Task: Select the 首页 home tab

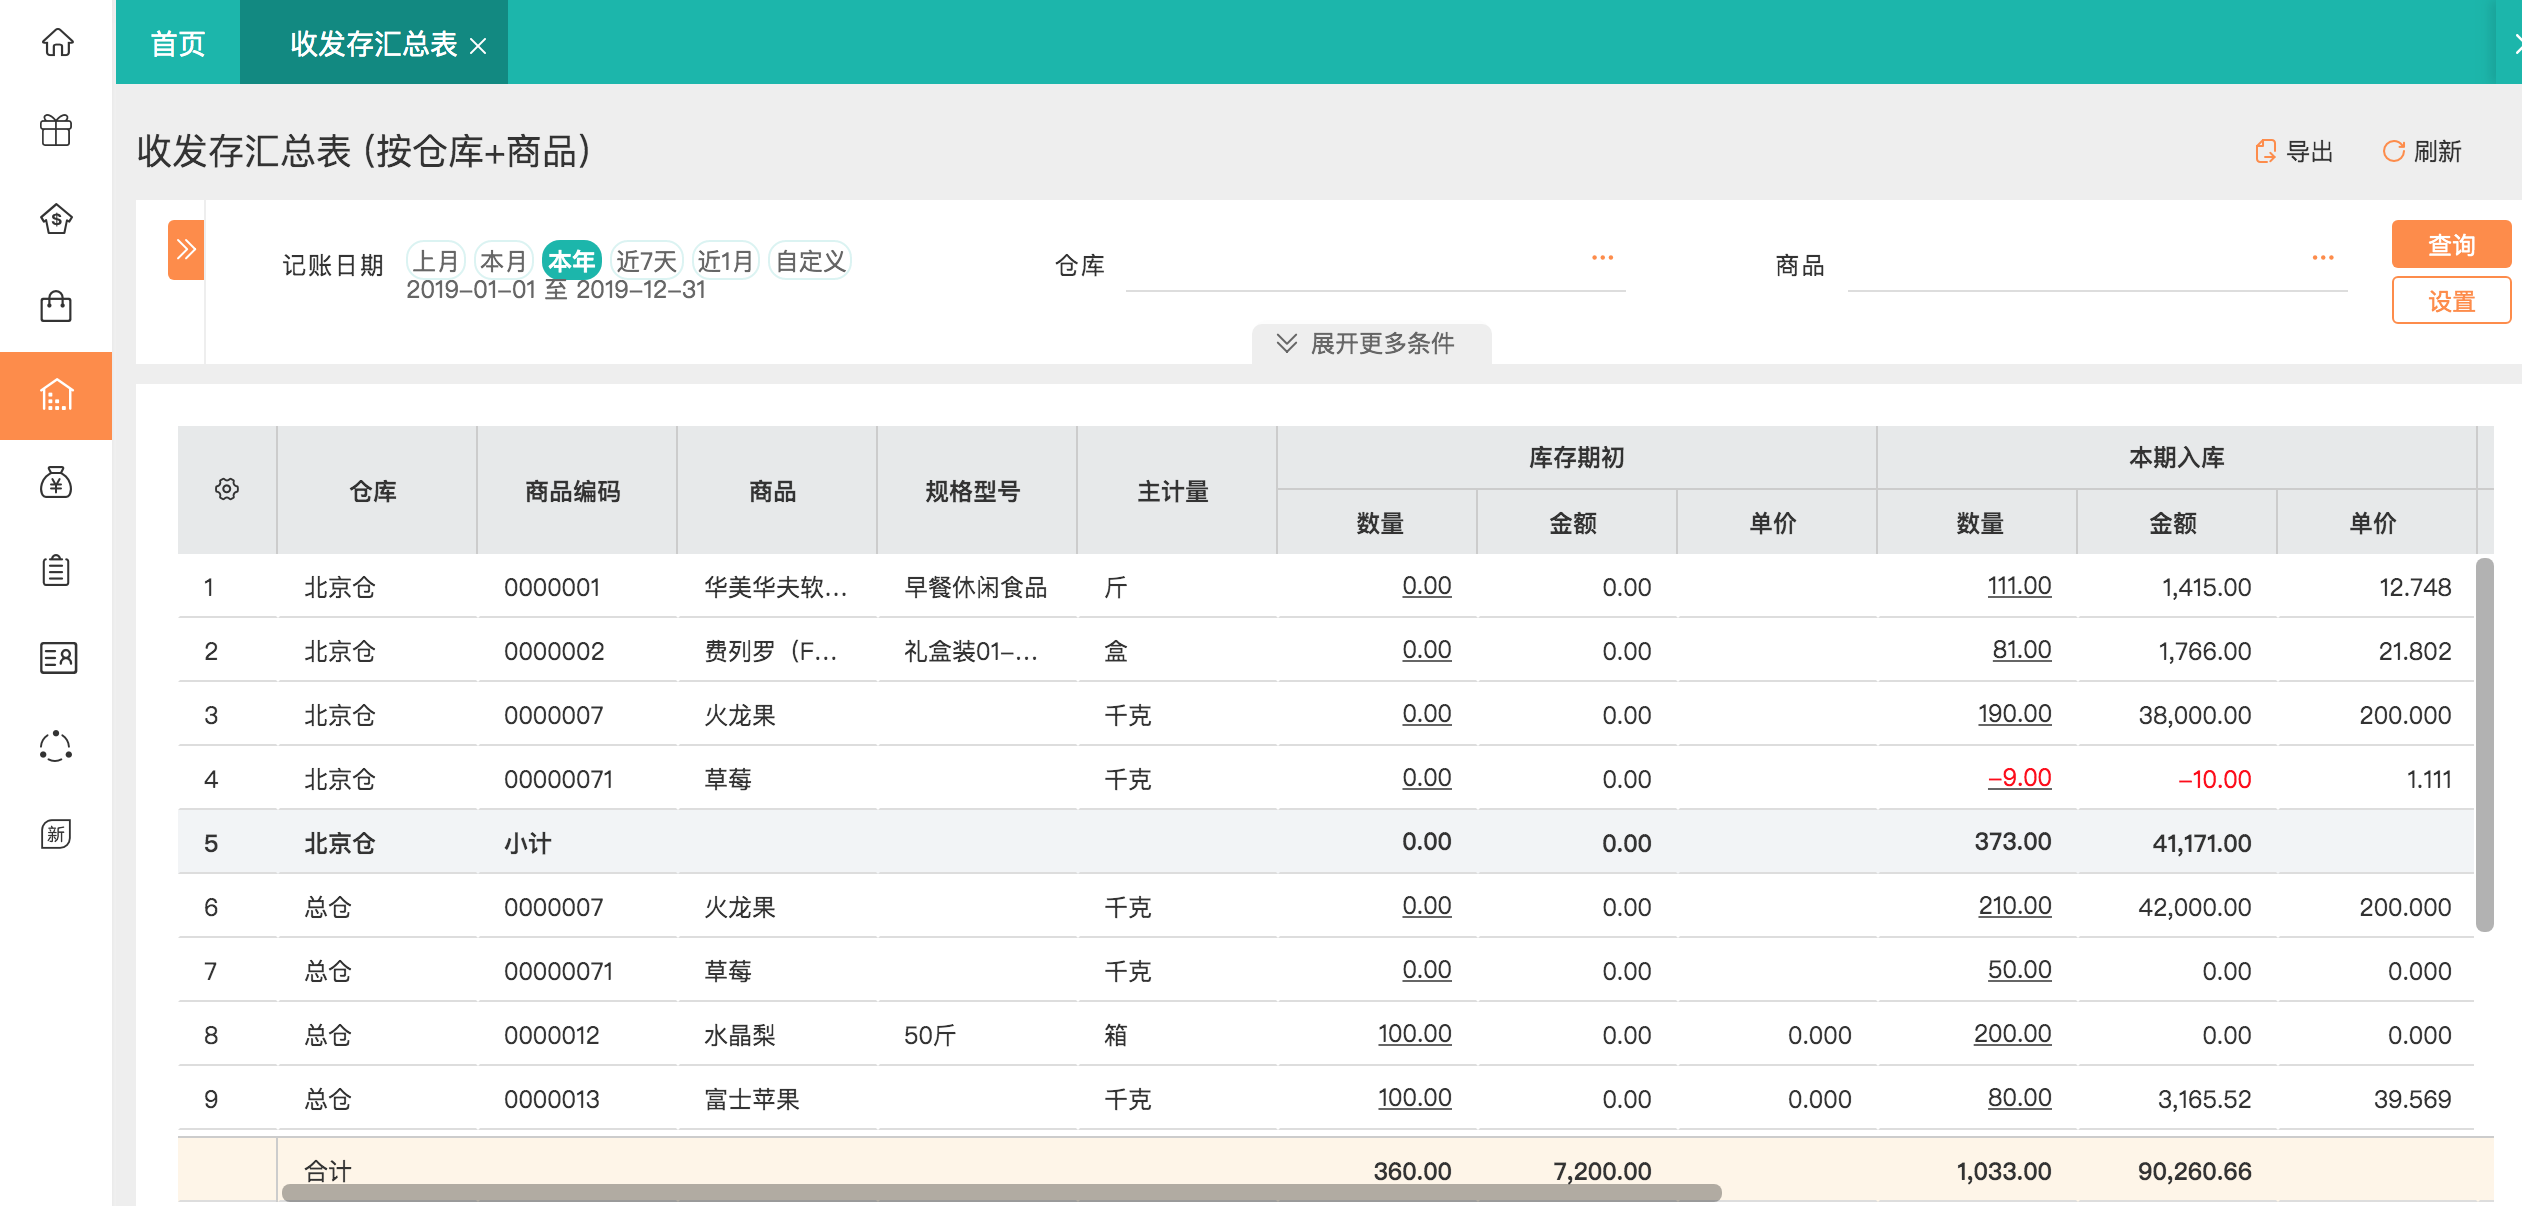Action: [x=180, y=43]
